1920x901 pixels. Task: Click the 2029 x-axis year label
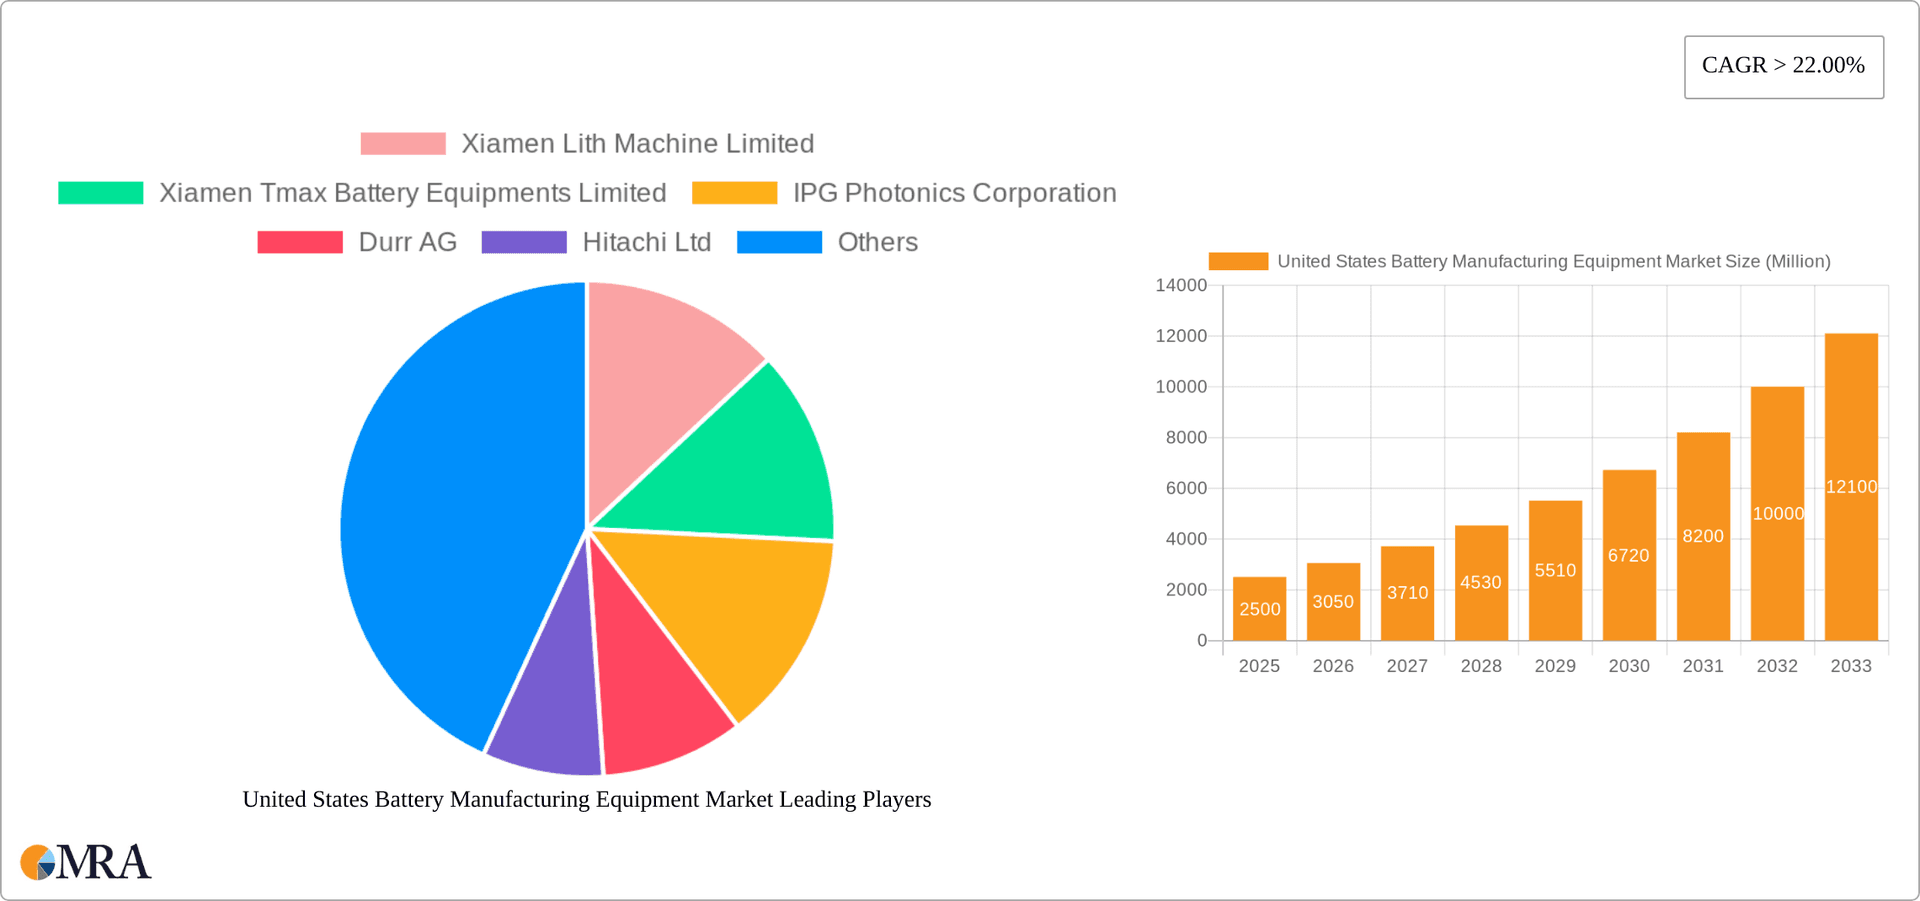1555,665
